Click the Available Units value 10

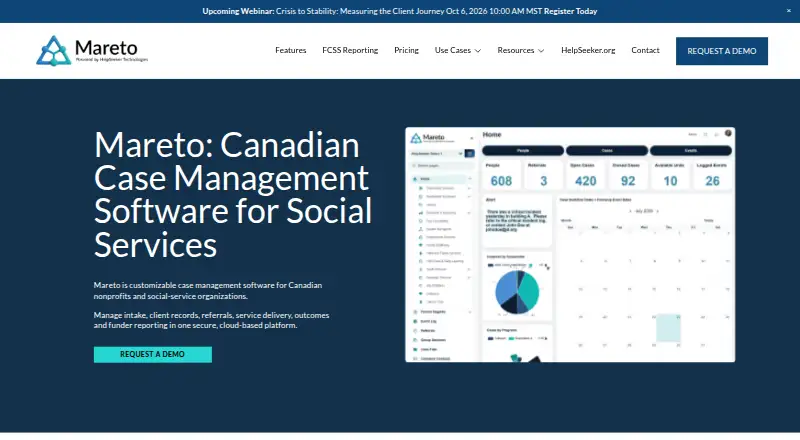click(x=670, y=181)
